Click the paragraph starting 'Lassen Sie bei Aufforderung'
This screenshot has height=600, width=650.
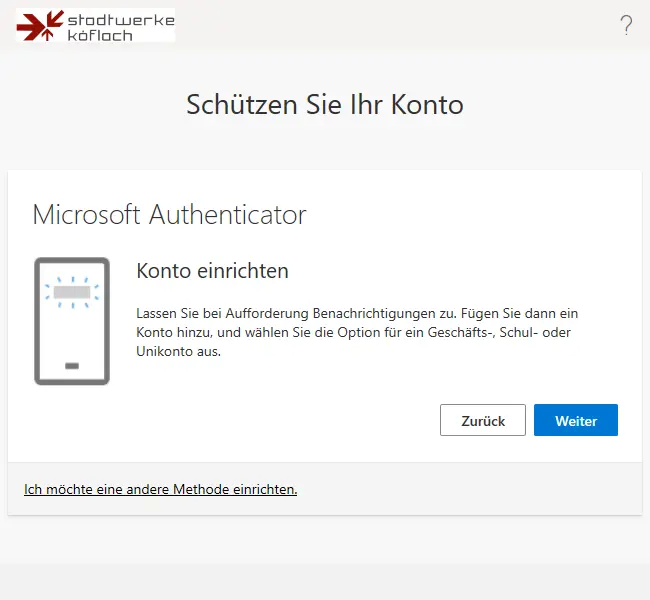coord(357,333)
